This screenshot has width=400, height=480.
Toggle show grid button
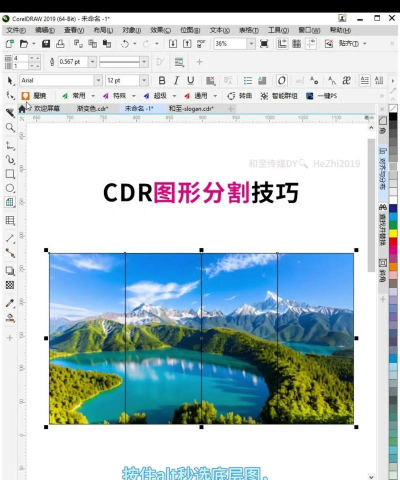click(x=296, y=44)
